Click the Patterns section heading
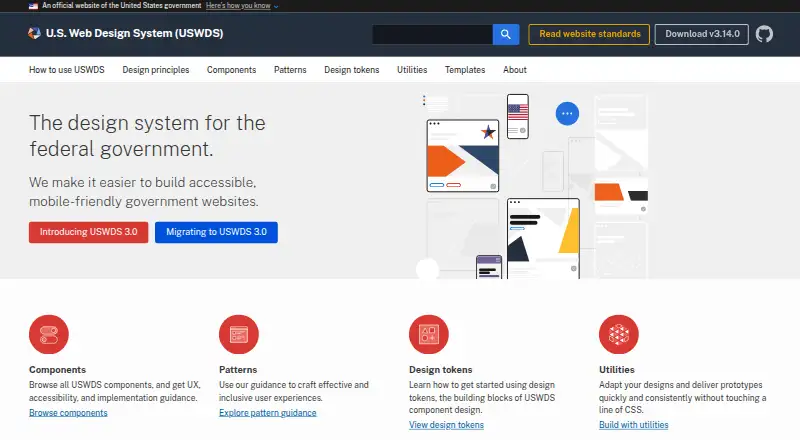The height and width of the screenshot is (440, 800). point(238,370)
